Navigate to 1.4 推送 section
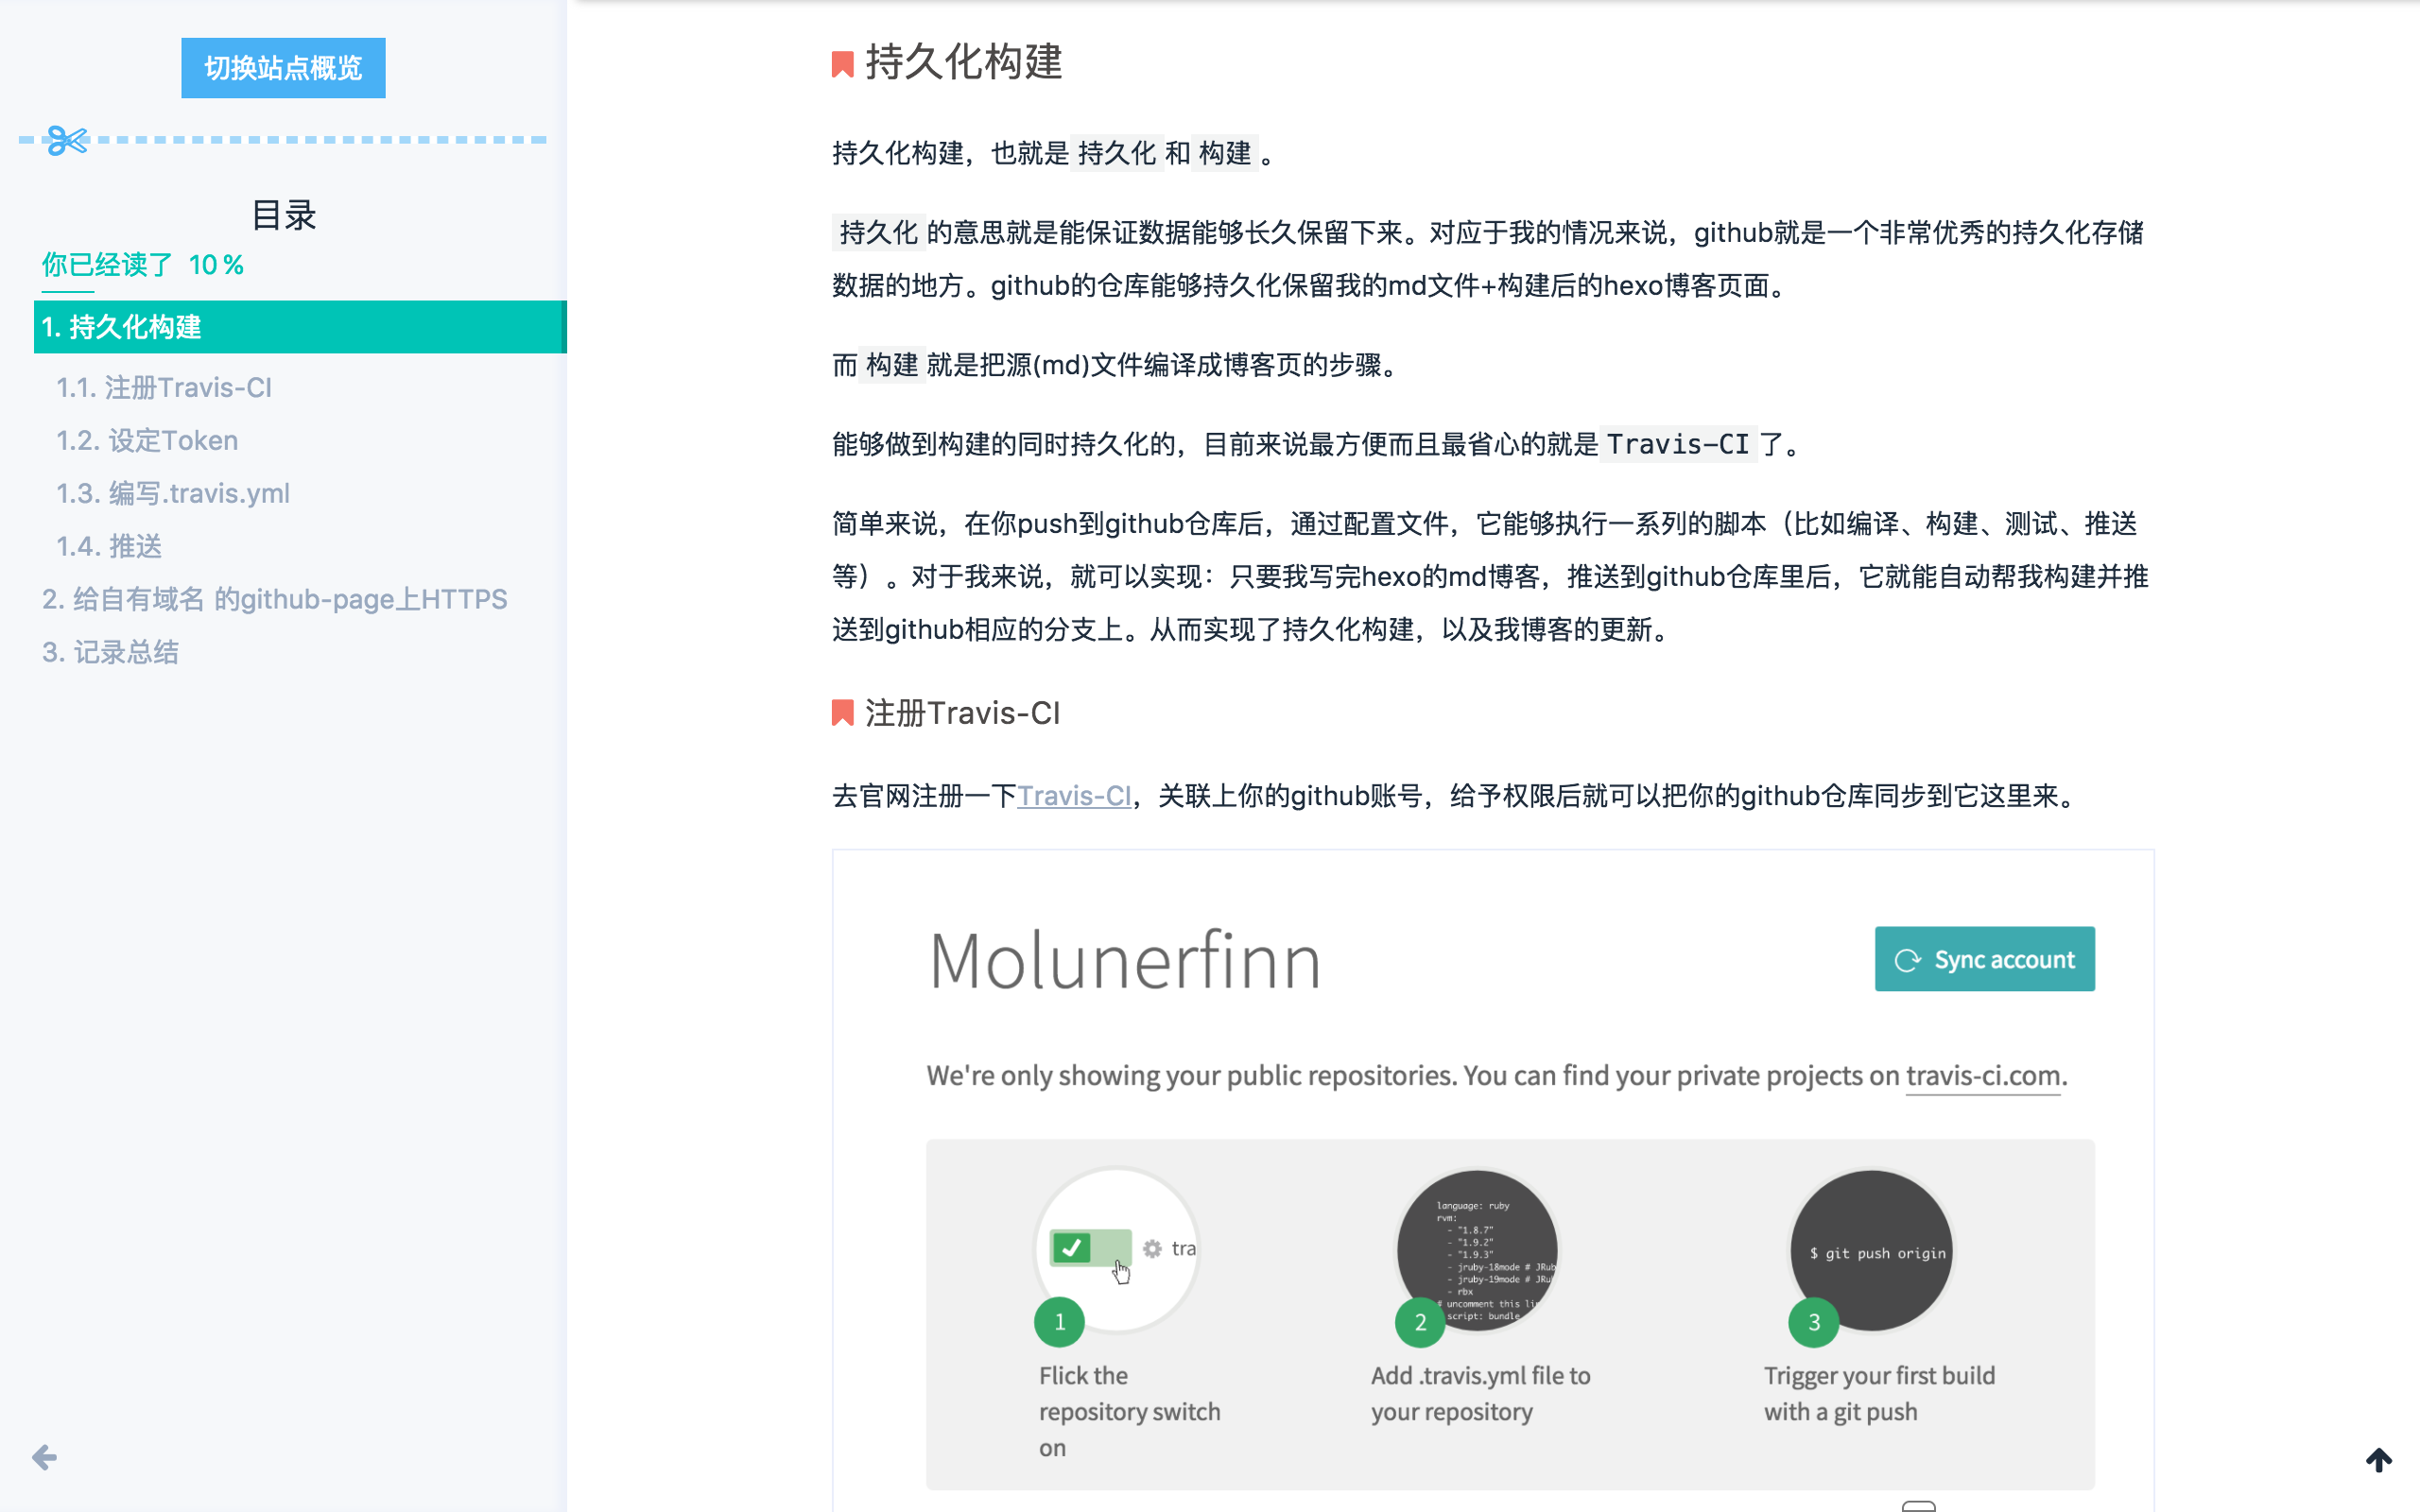Screen dimensions: 2420x1512 109,547
